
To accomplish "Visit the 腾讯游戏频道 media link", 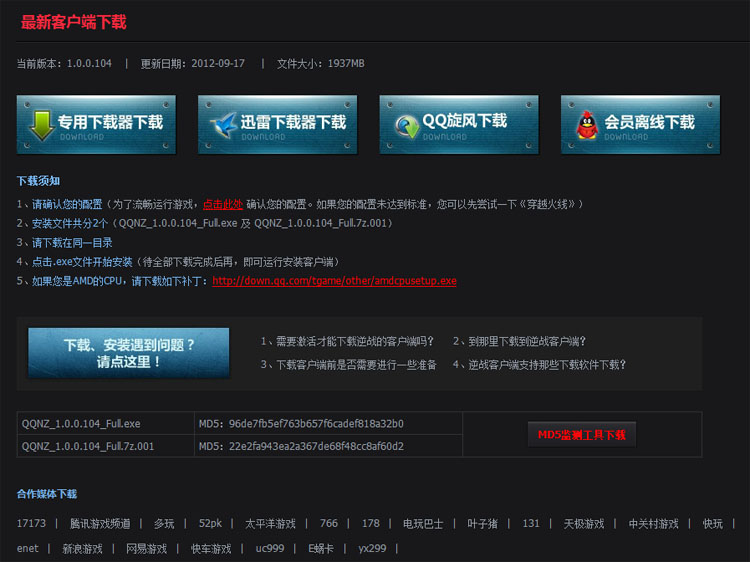I will [x=100, y=524].
